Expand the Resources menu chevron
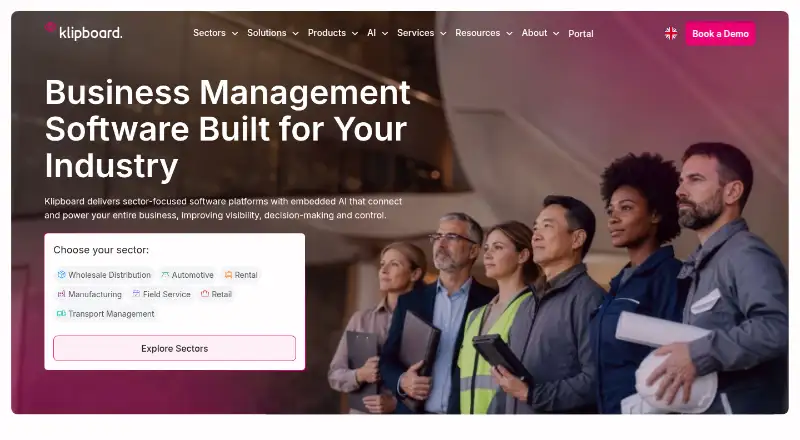The image size is (800, 440). [x=509, y=34]
